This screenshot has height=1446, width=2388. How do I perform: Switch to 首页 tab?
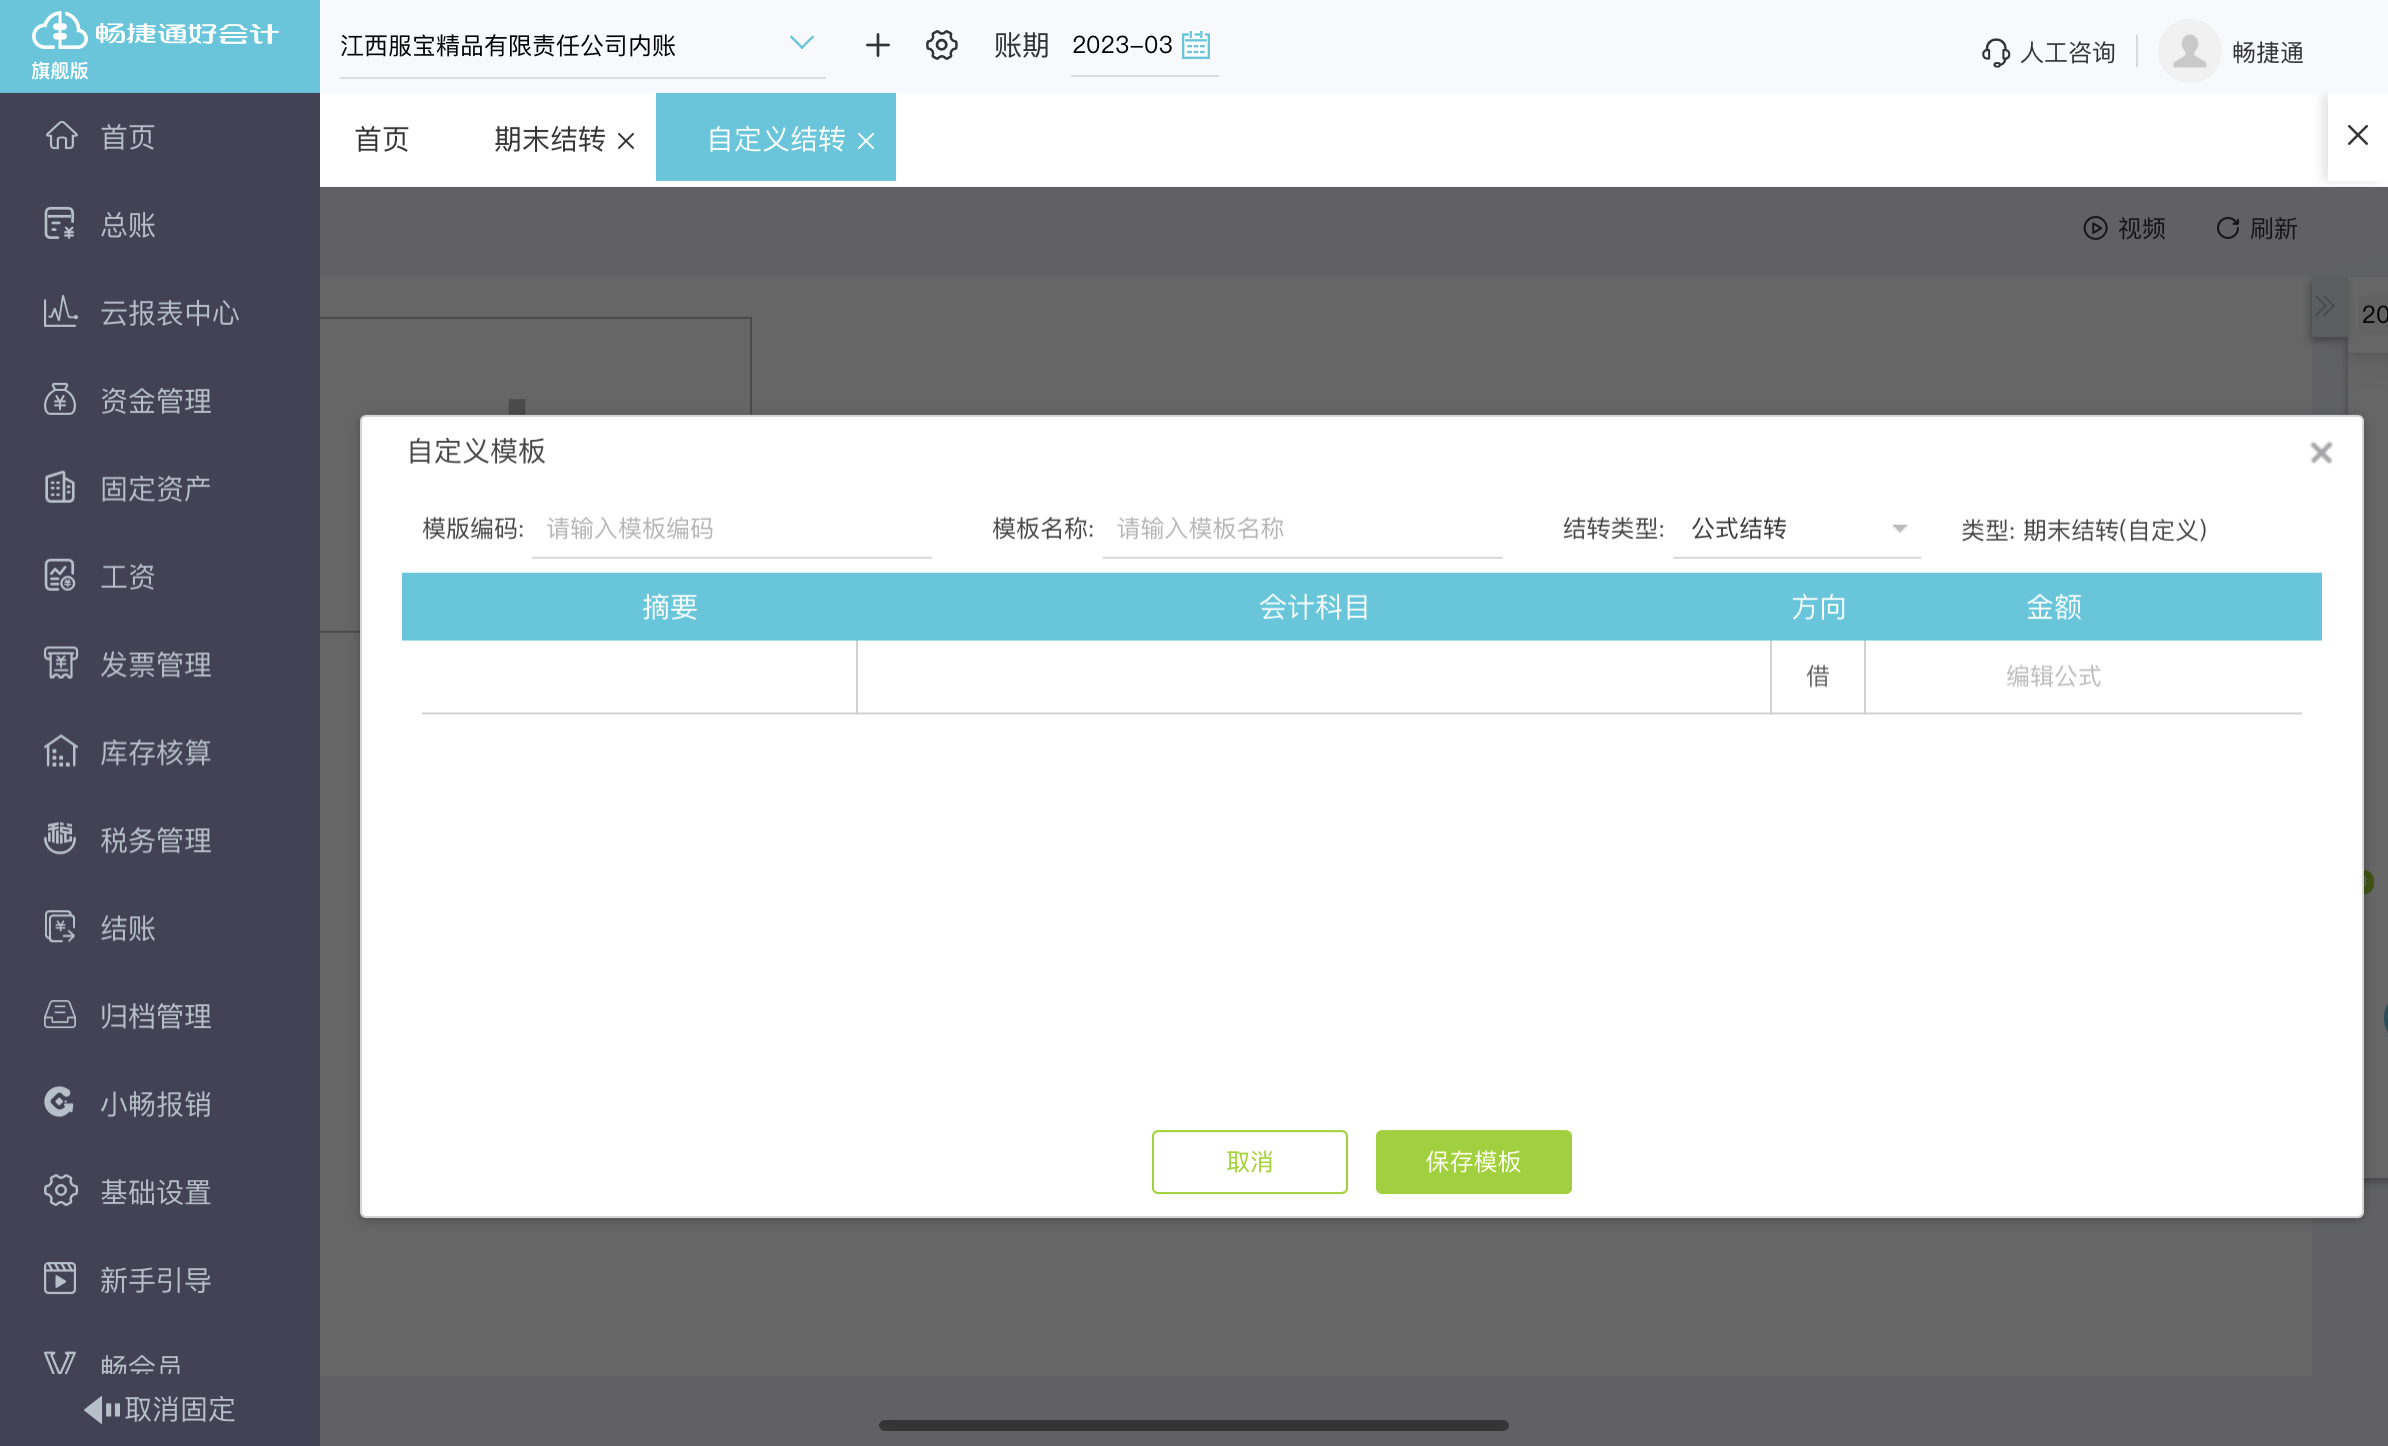[x=382, y=140]
